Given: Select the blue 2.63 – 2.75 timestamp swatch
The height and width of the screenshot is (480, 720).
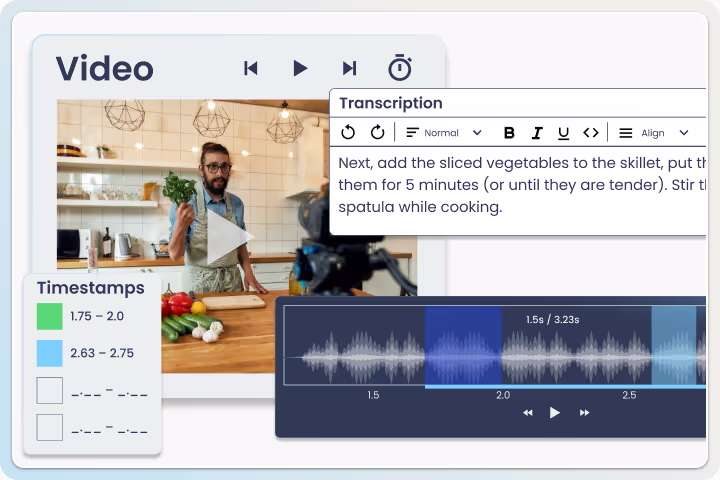Looking at the screenshot, I should tap(50, 353).
